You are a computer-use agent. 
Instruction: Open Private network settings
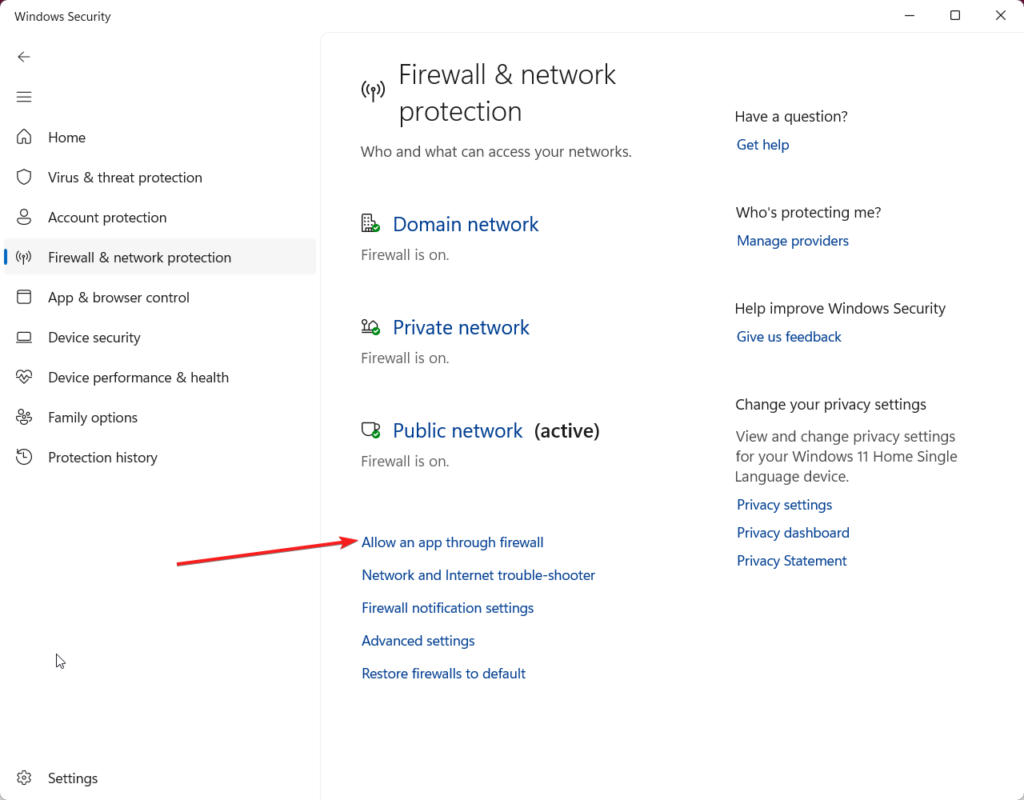[x=461, y=327]
